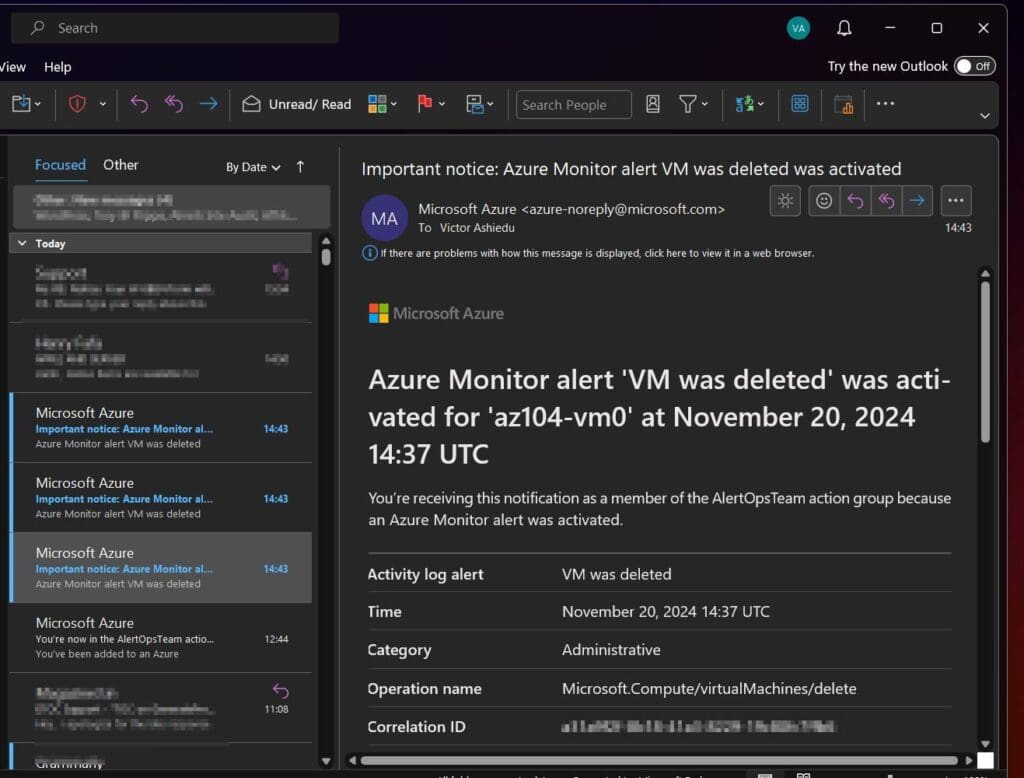Click the Report shield icon in toolbar
The height and width of the screenshot is (778, 1024).
[x=77, y=104]
